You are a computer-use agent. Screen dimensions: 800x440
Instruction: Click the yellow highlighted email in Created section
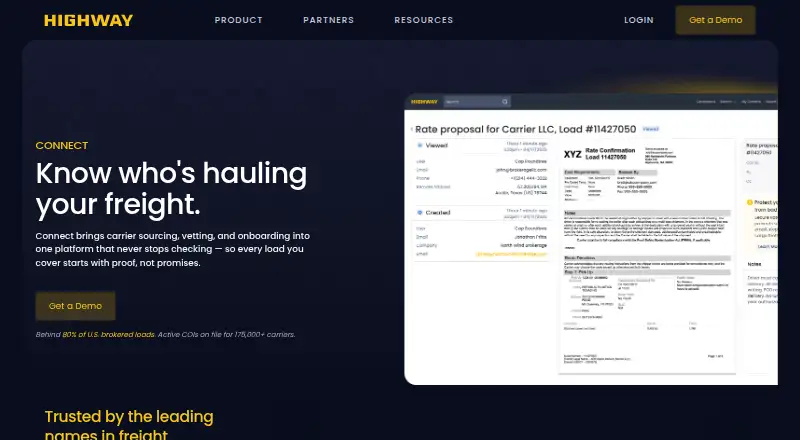[x=511, y=254]
